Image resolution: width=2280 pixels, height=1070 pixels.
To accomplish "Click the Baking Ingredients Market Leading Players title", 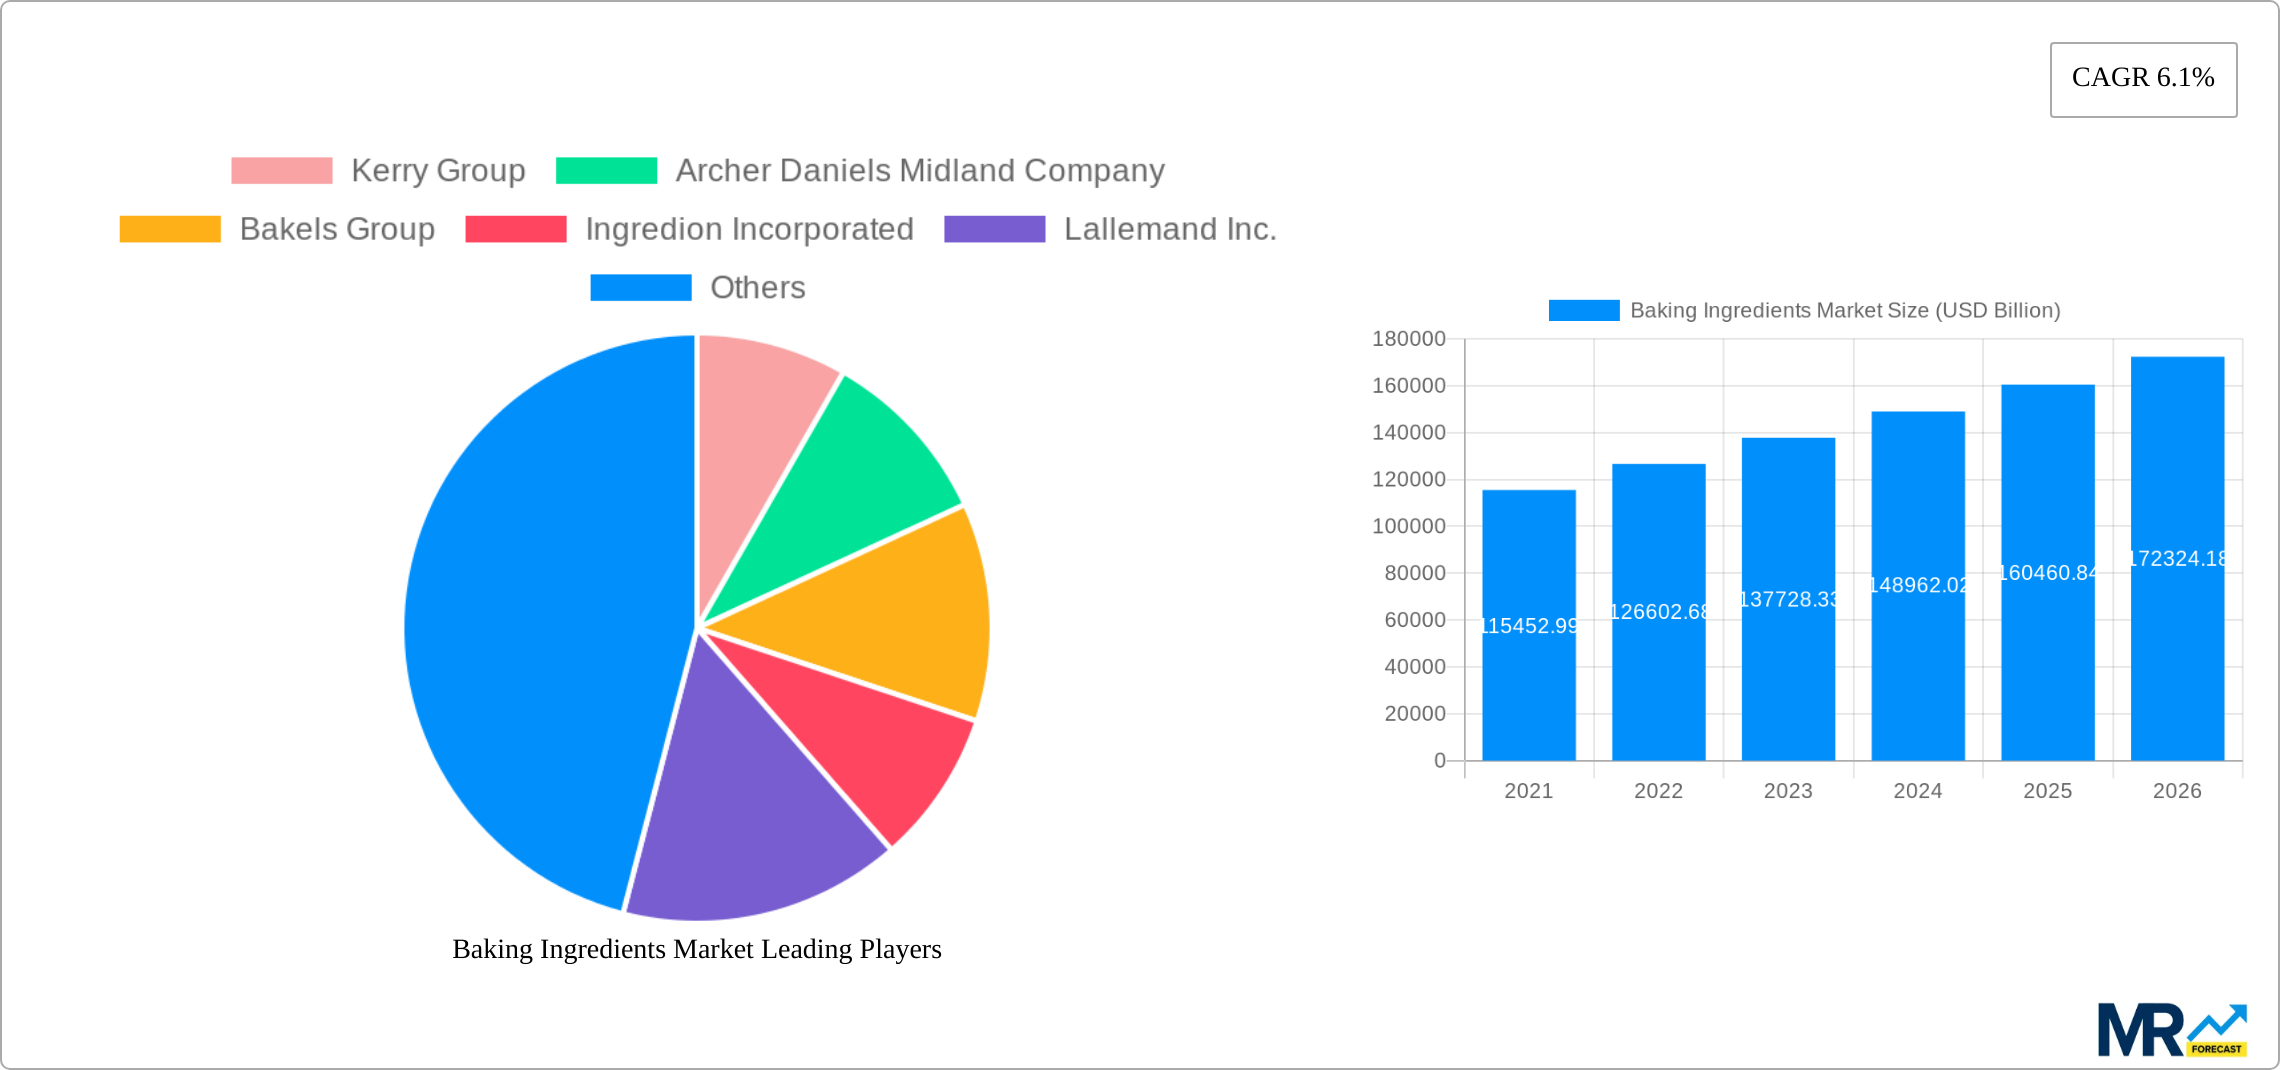I will (697, 949).
